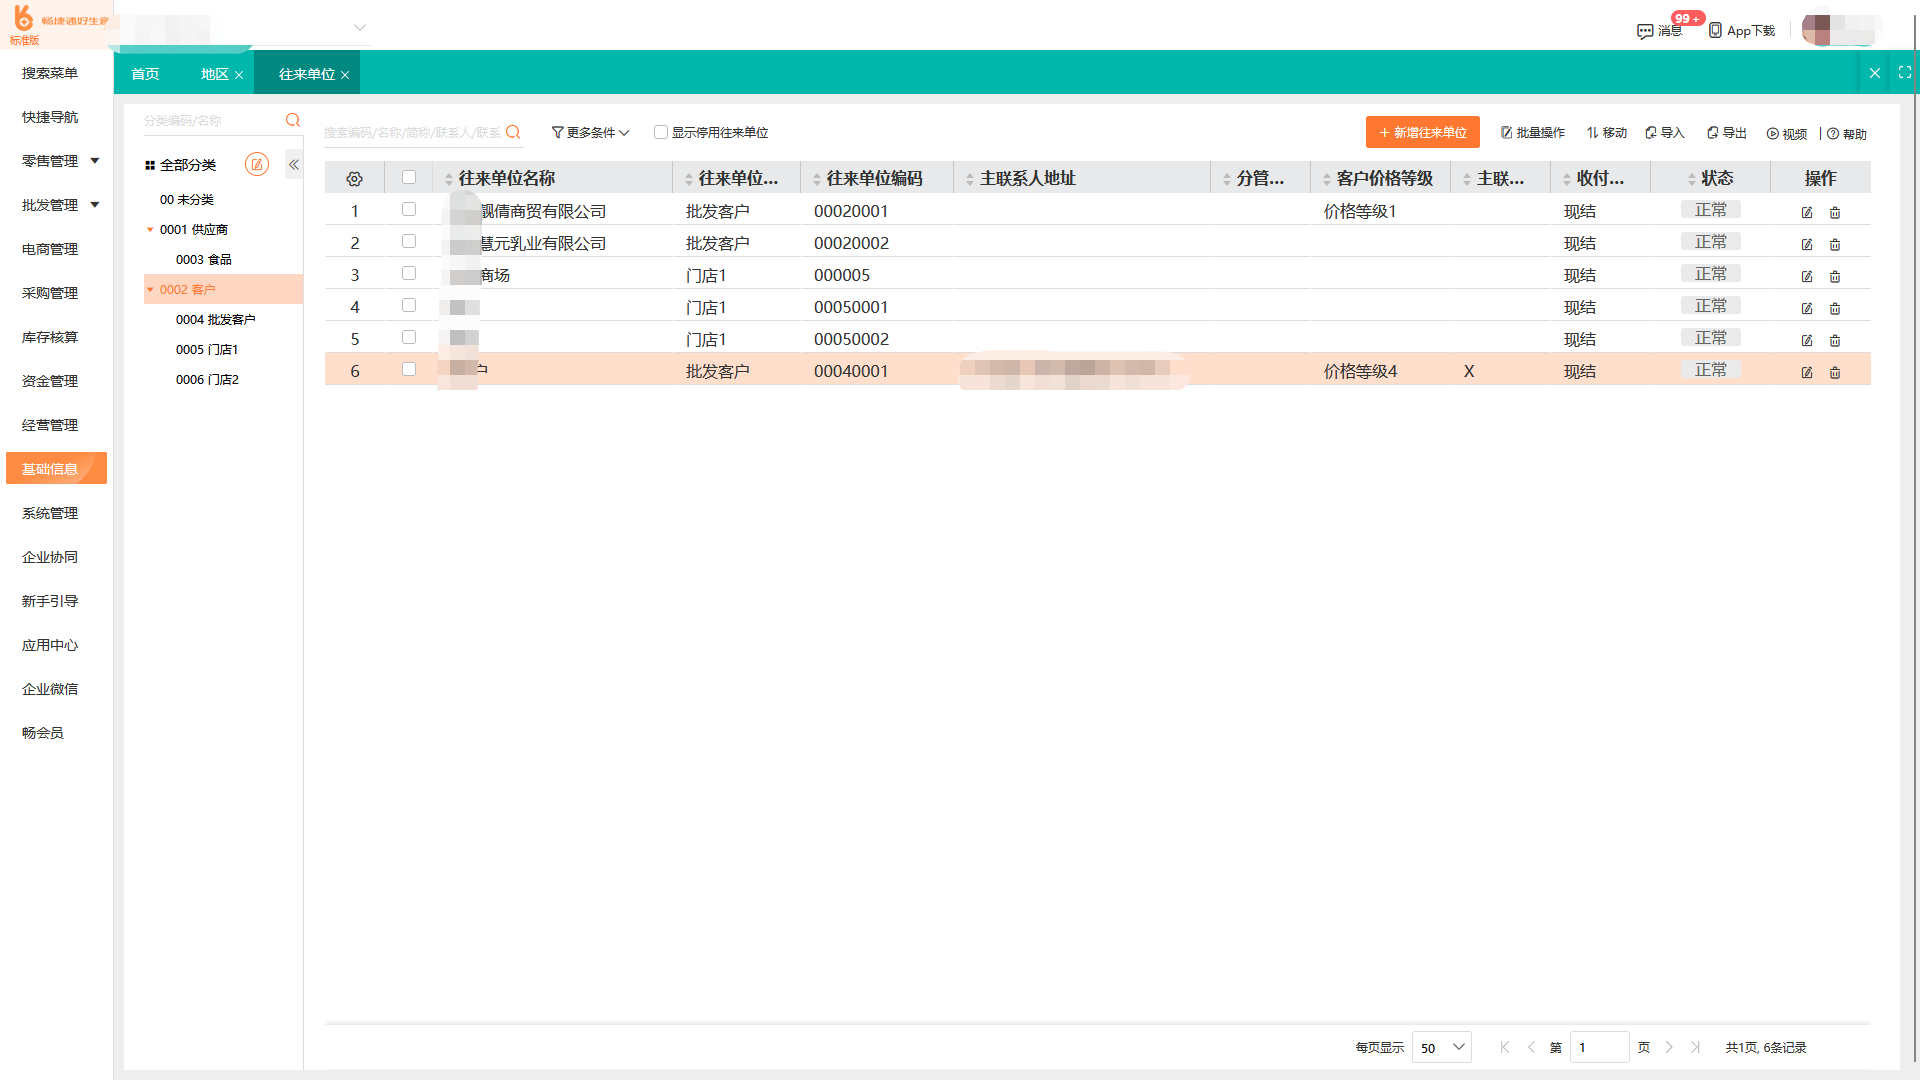
Task: Click the 视频 video help icon
Action: click(x=1787, y=132)
